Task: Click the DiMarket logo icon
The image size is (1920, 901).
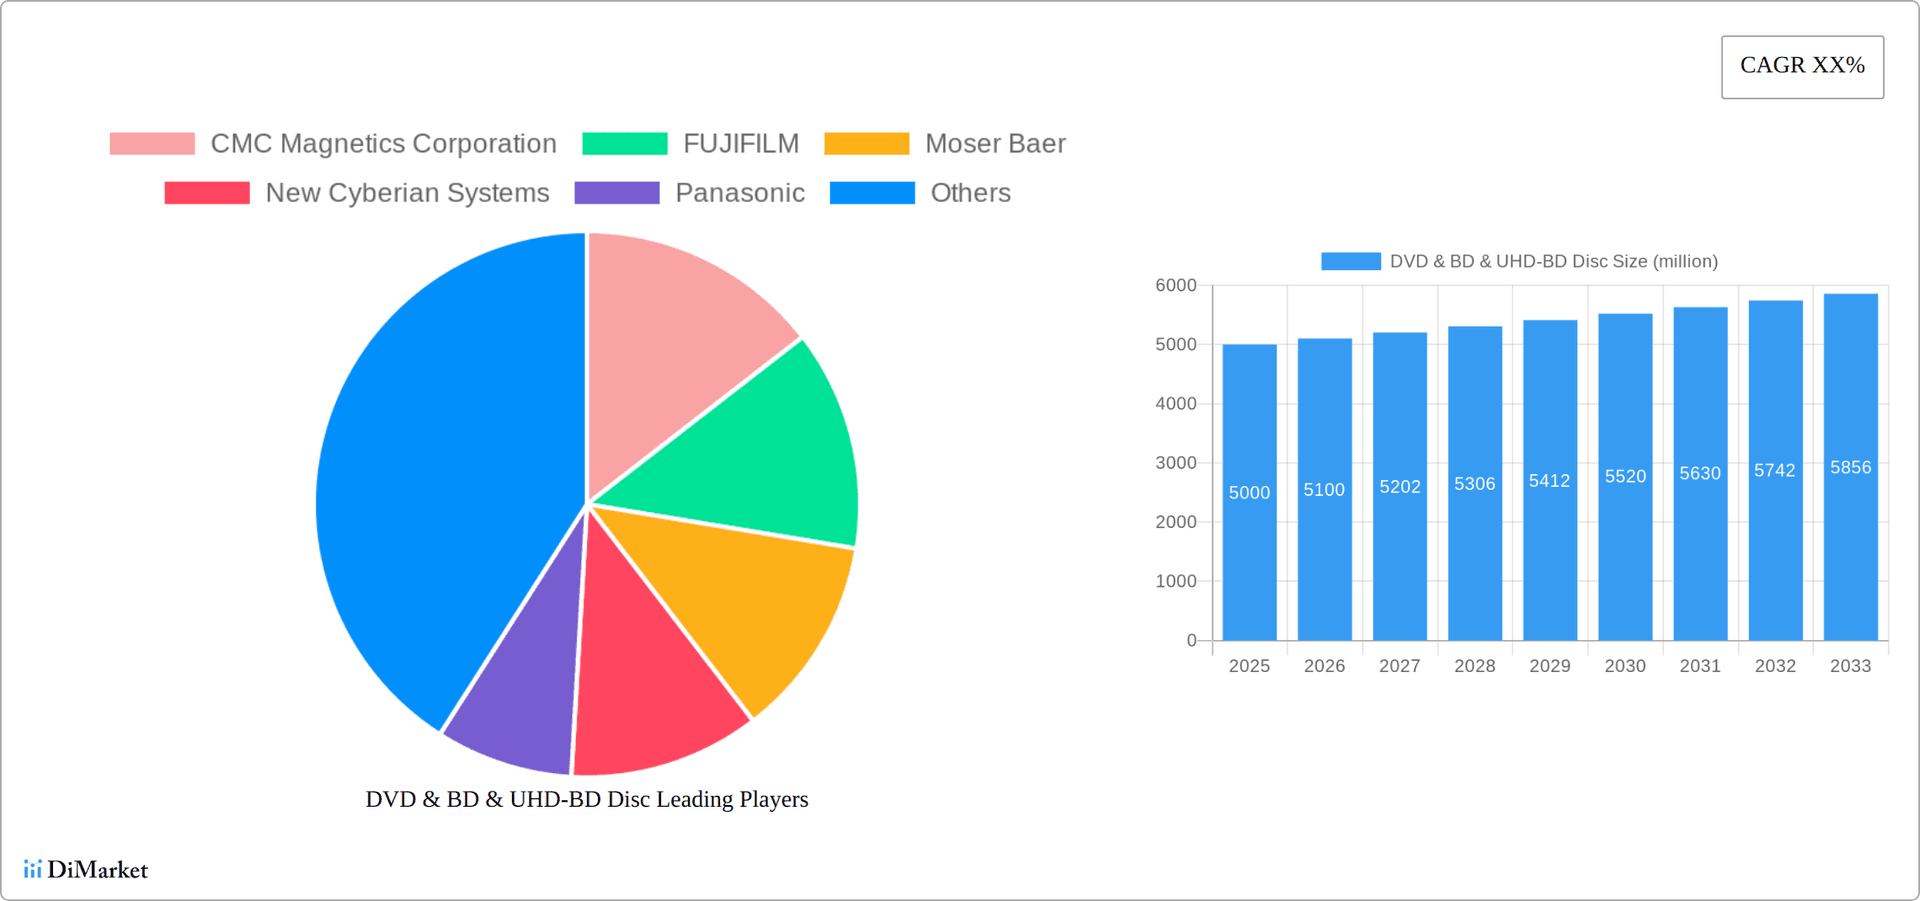Action: [33, 868]
